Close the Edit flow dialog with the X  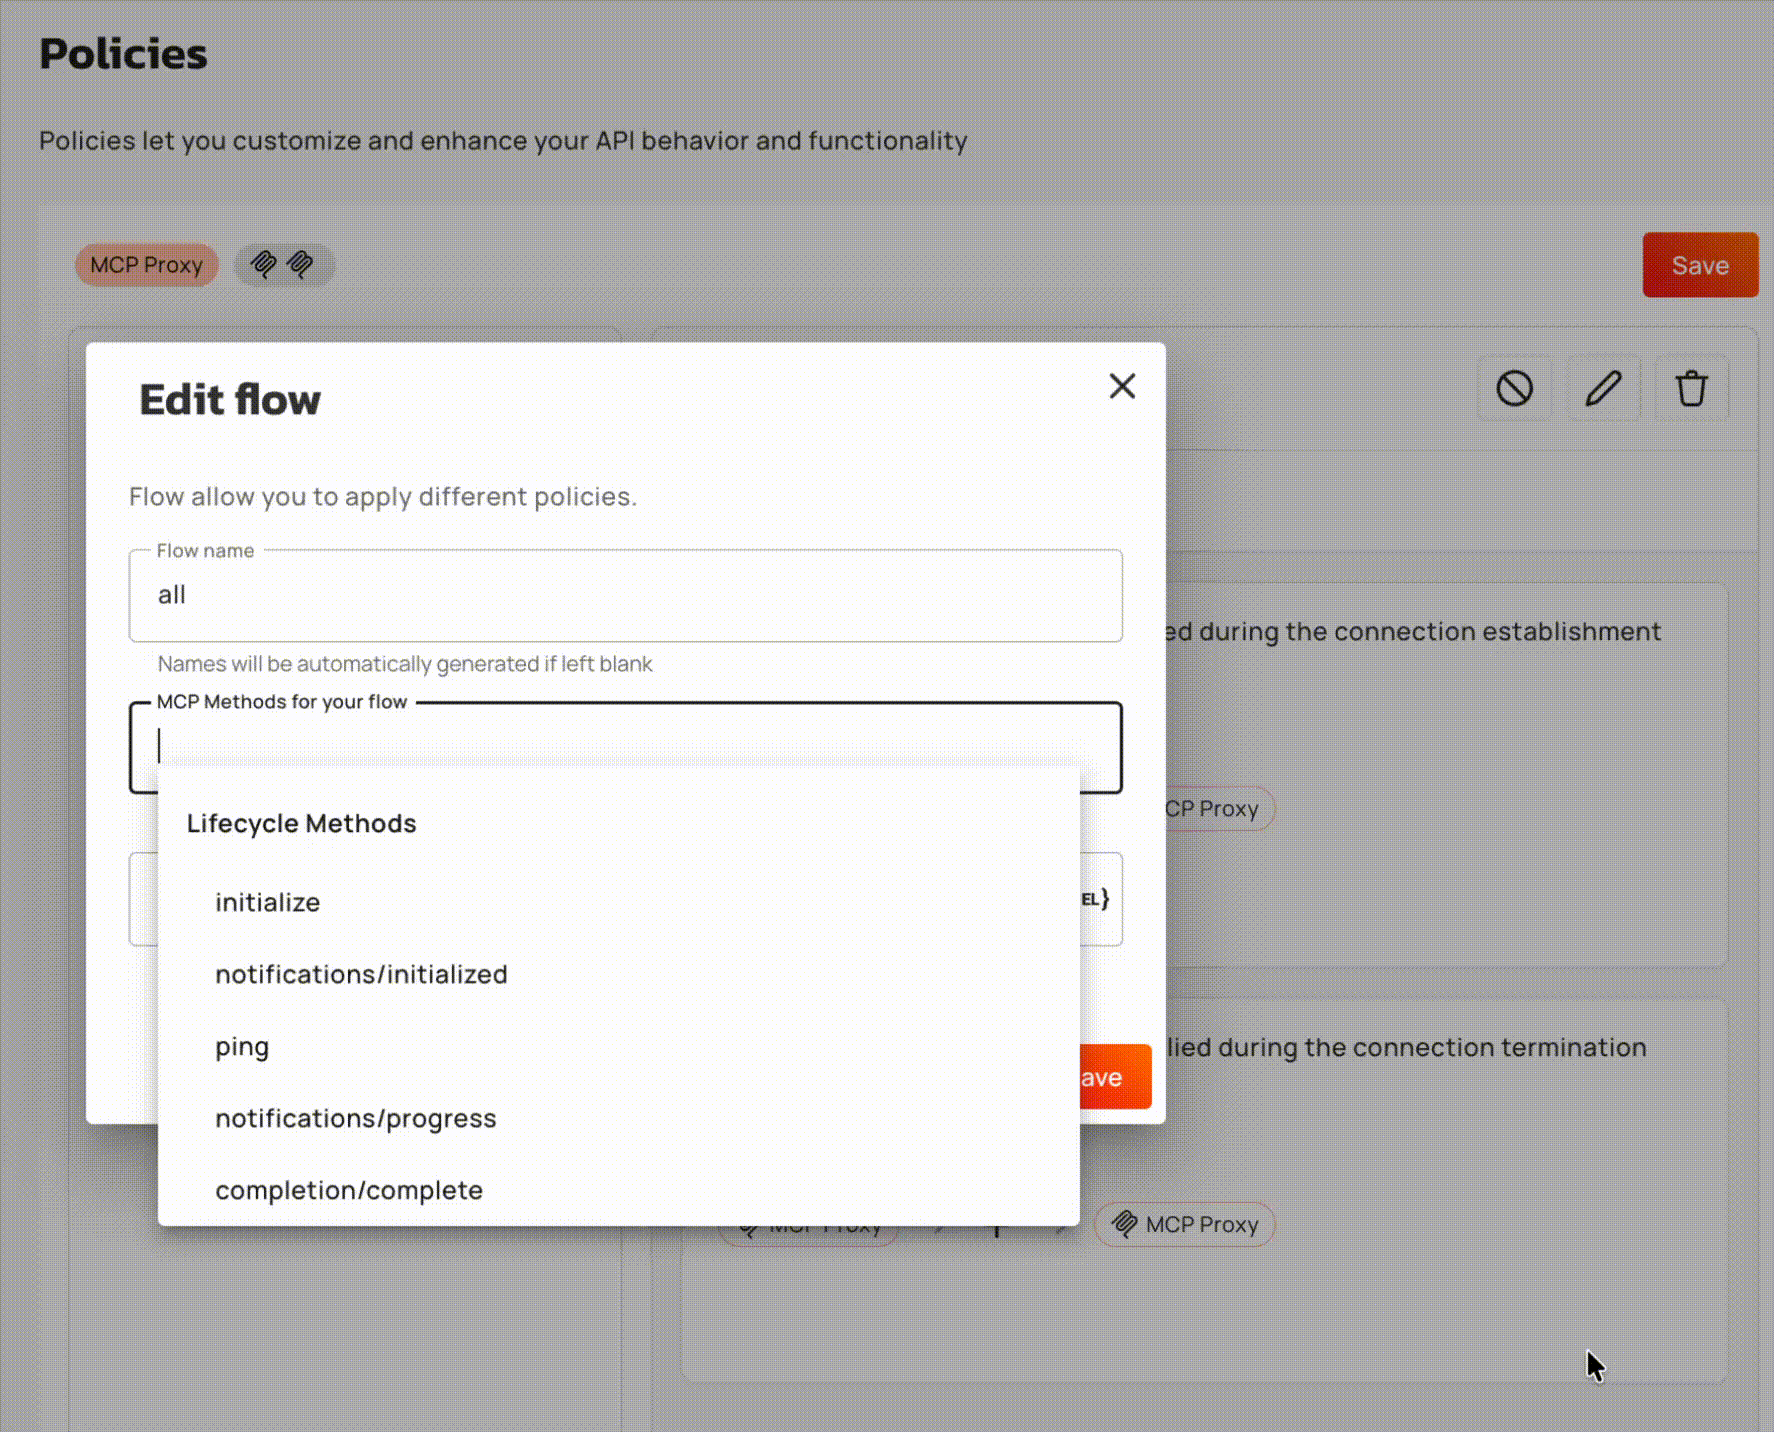coord(1122,386)
